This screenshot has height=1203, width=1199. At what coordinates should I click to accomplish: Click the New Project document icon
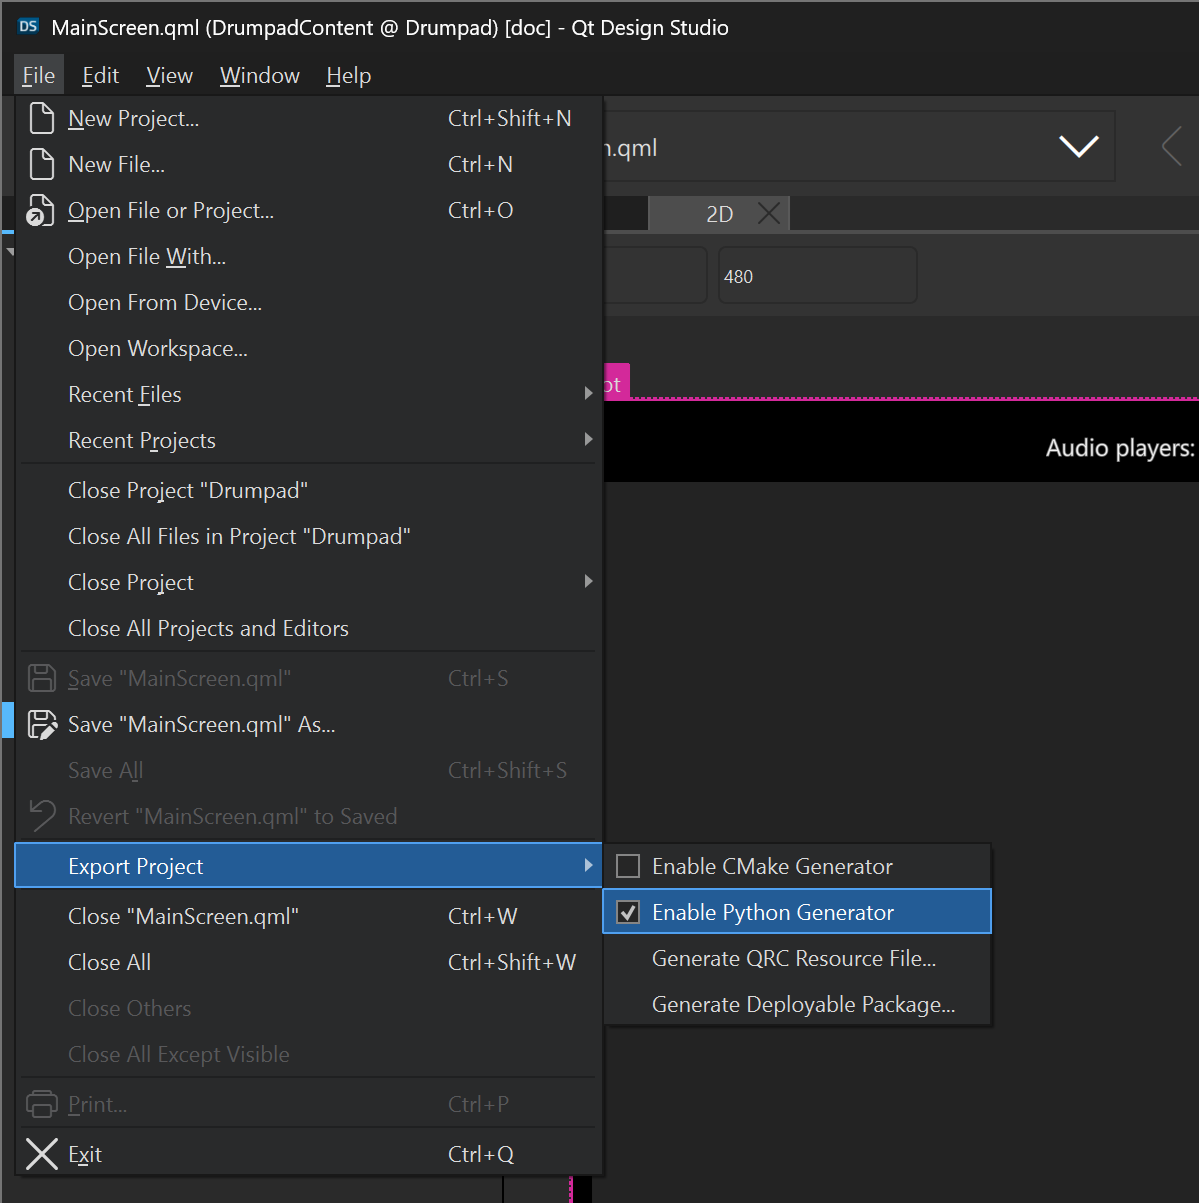click(41, 117)
